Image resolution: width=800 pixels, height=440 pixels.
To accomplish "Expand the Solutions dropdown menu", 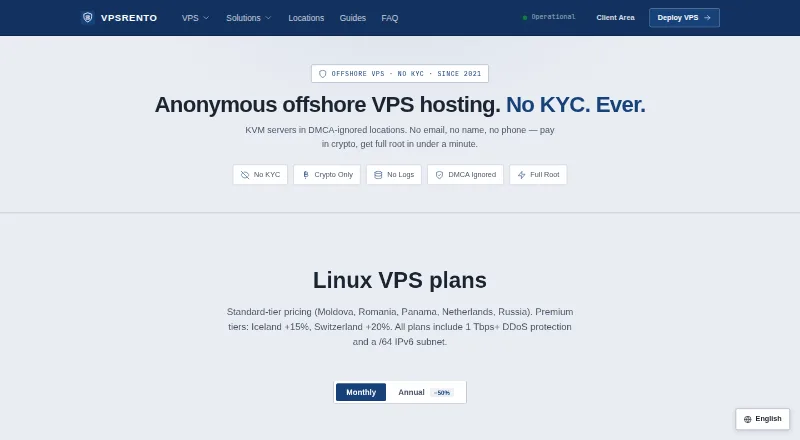I will coord(248,18).
